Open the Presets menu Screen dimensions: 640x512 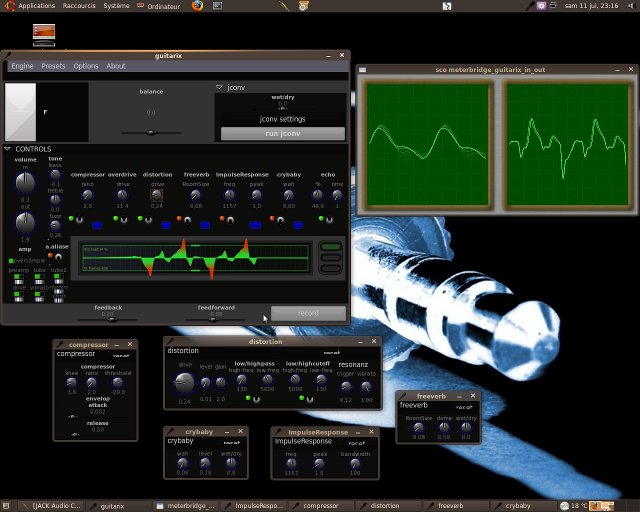53,66
